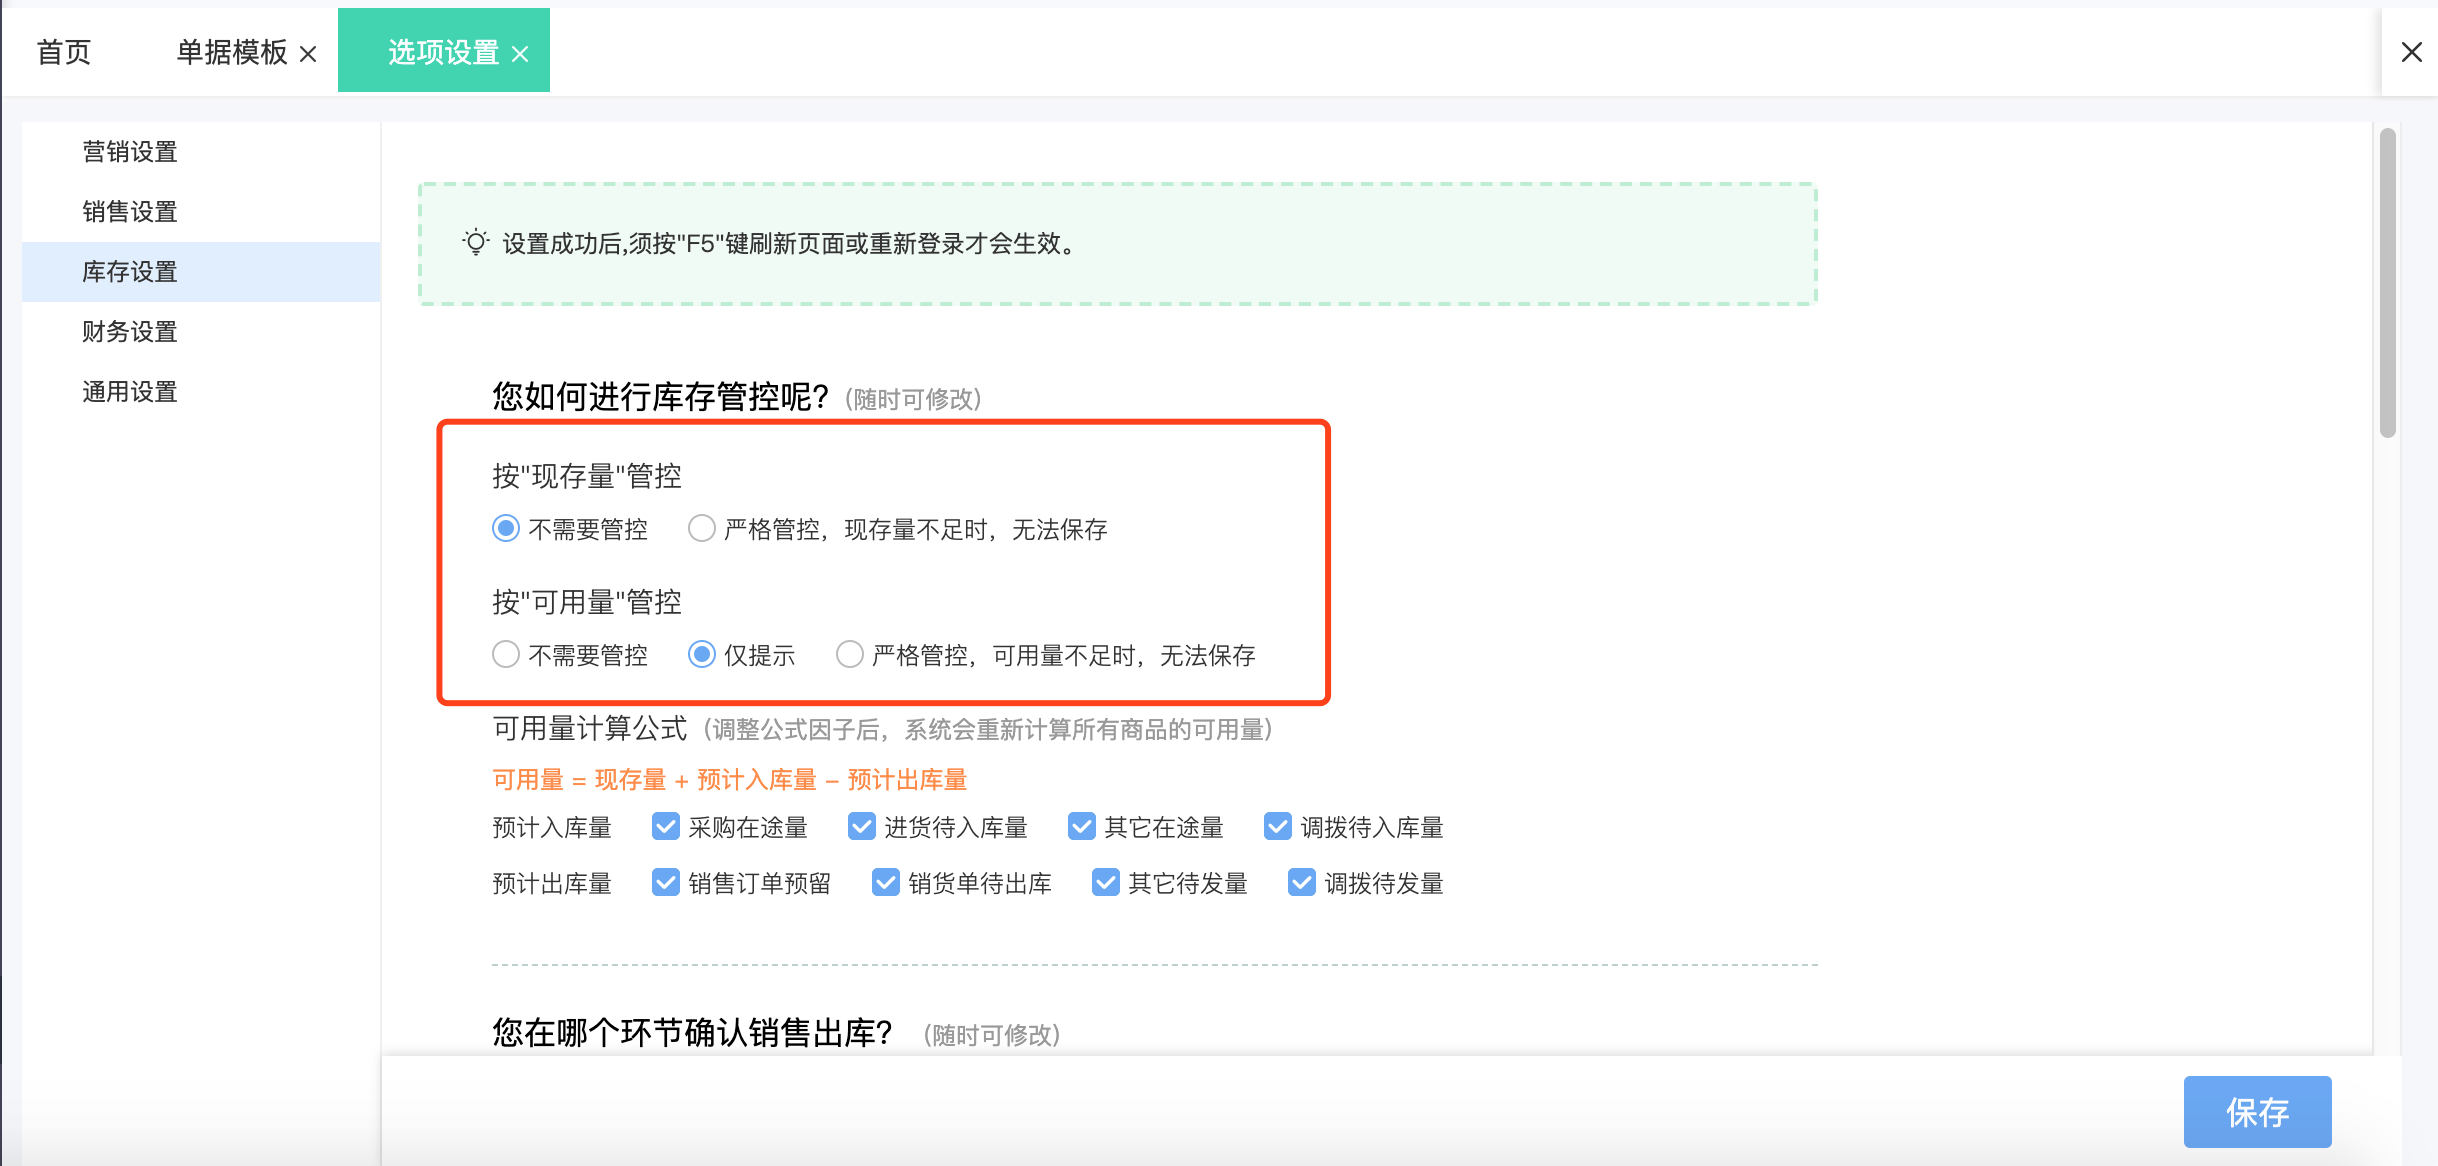Select 不需要管控 under 按可用量管控

[505, 655]
